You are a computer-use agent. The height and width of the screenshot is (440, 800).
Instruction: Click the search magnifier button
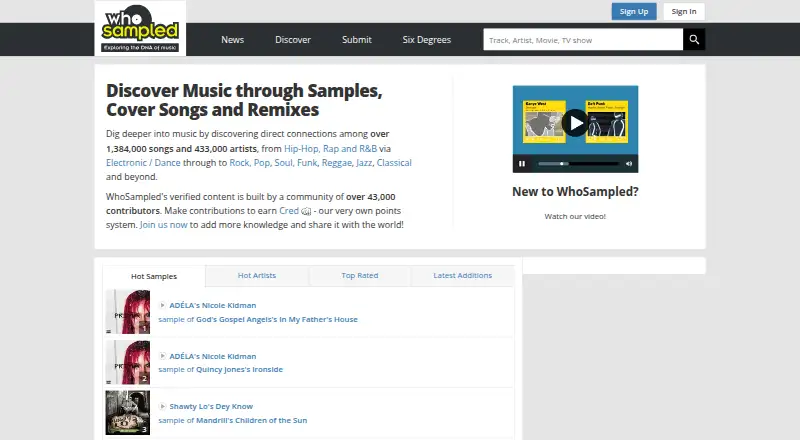pyautogui.click(x=694, y=39)
